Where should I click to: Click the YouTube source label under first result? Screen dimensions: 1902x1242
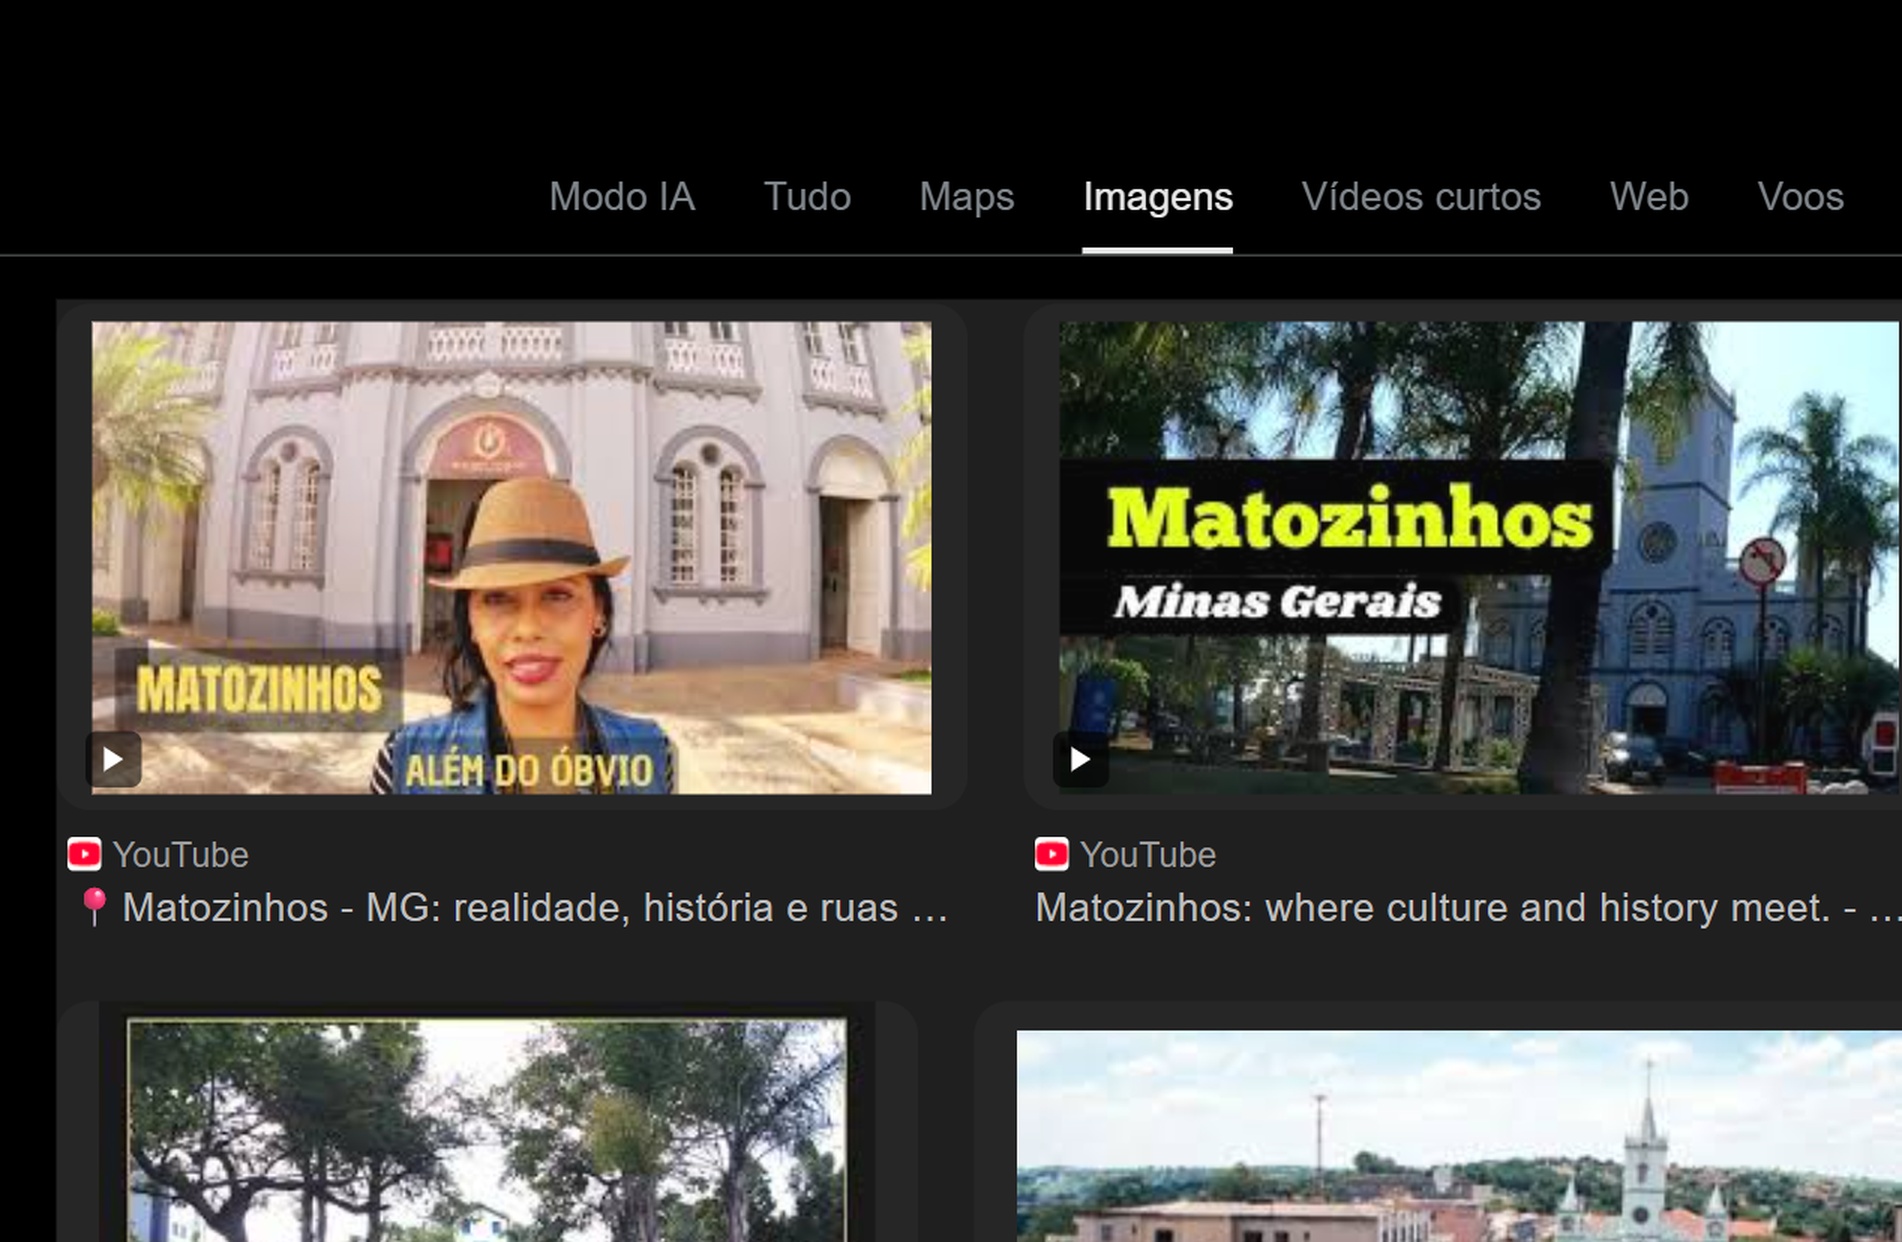(181, 855)
